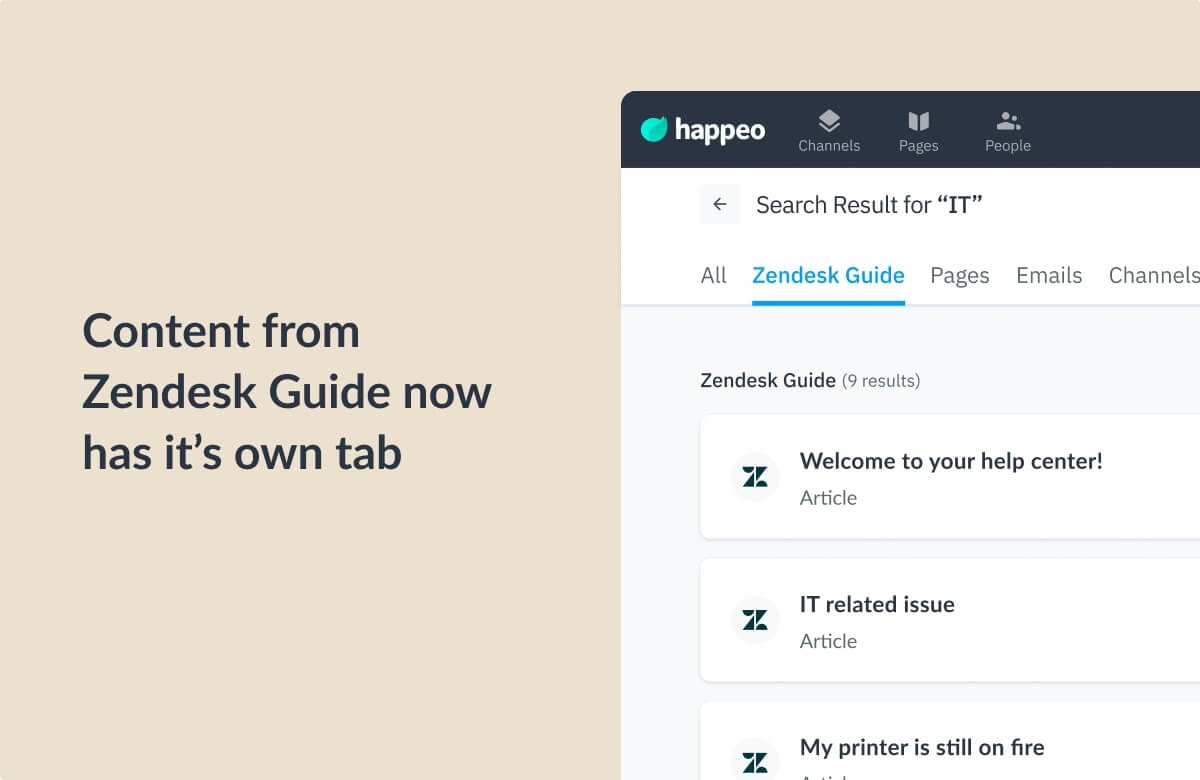
Task: Select the Zendesk icon on 'IT related issue'
Action: click(x=755, y=620)
